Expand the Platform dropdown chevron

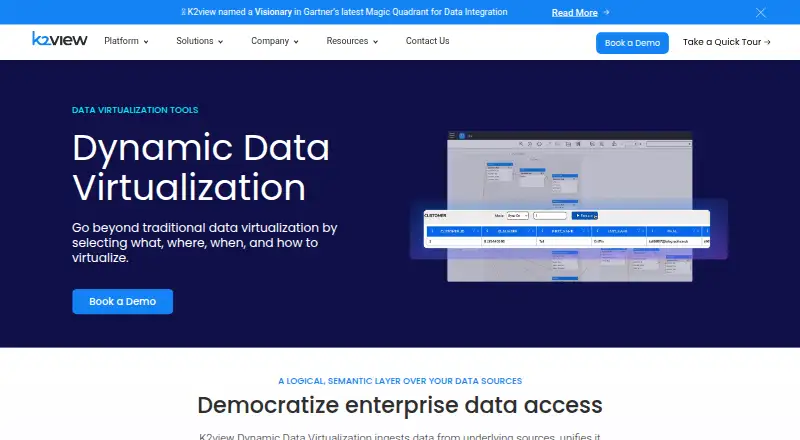click(146, 42)
